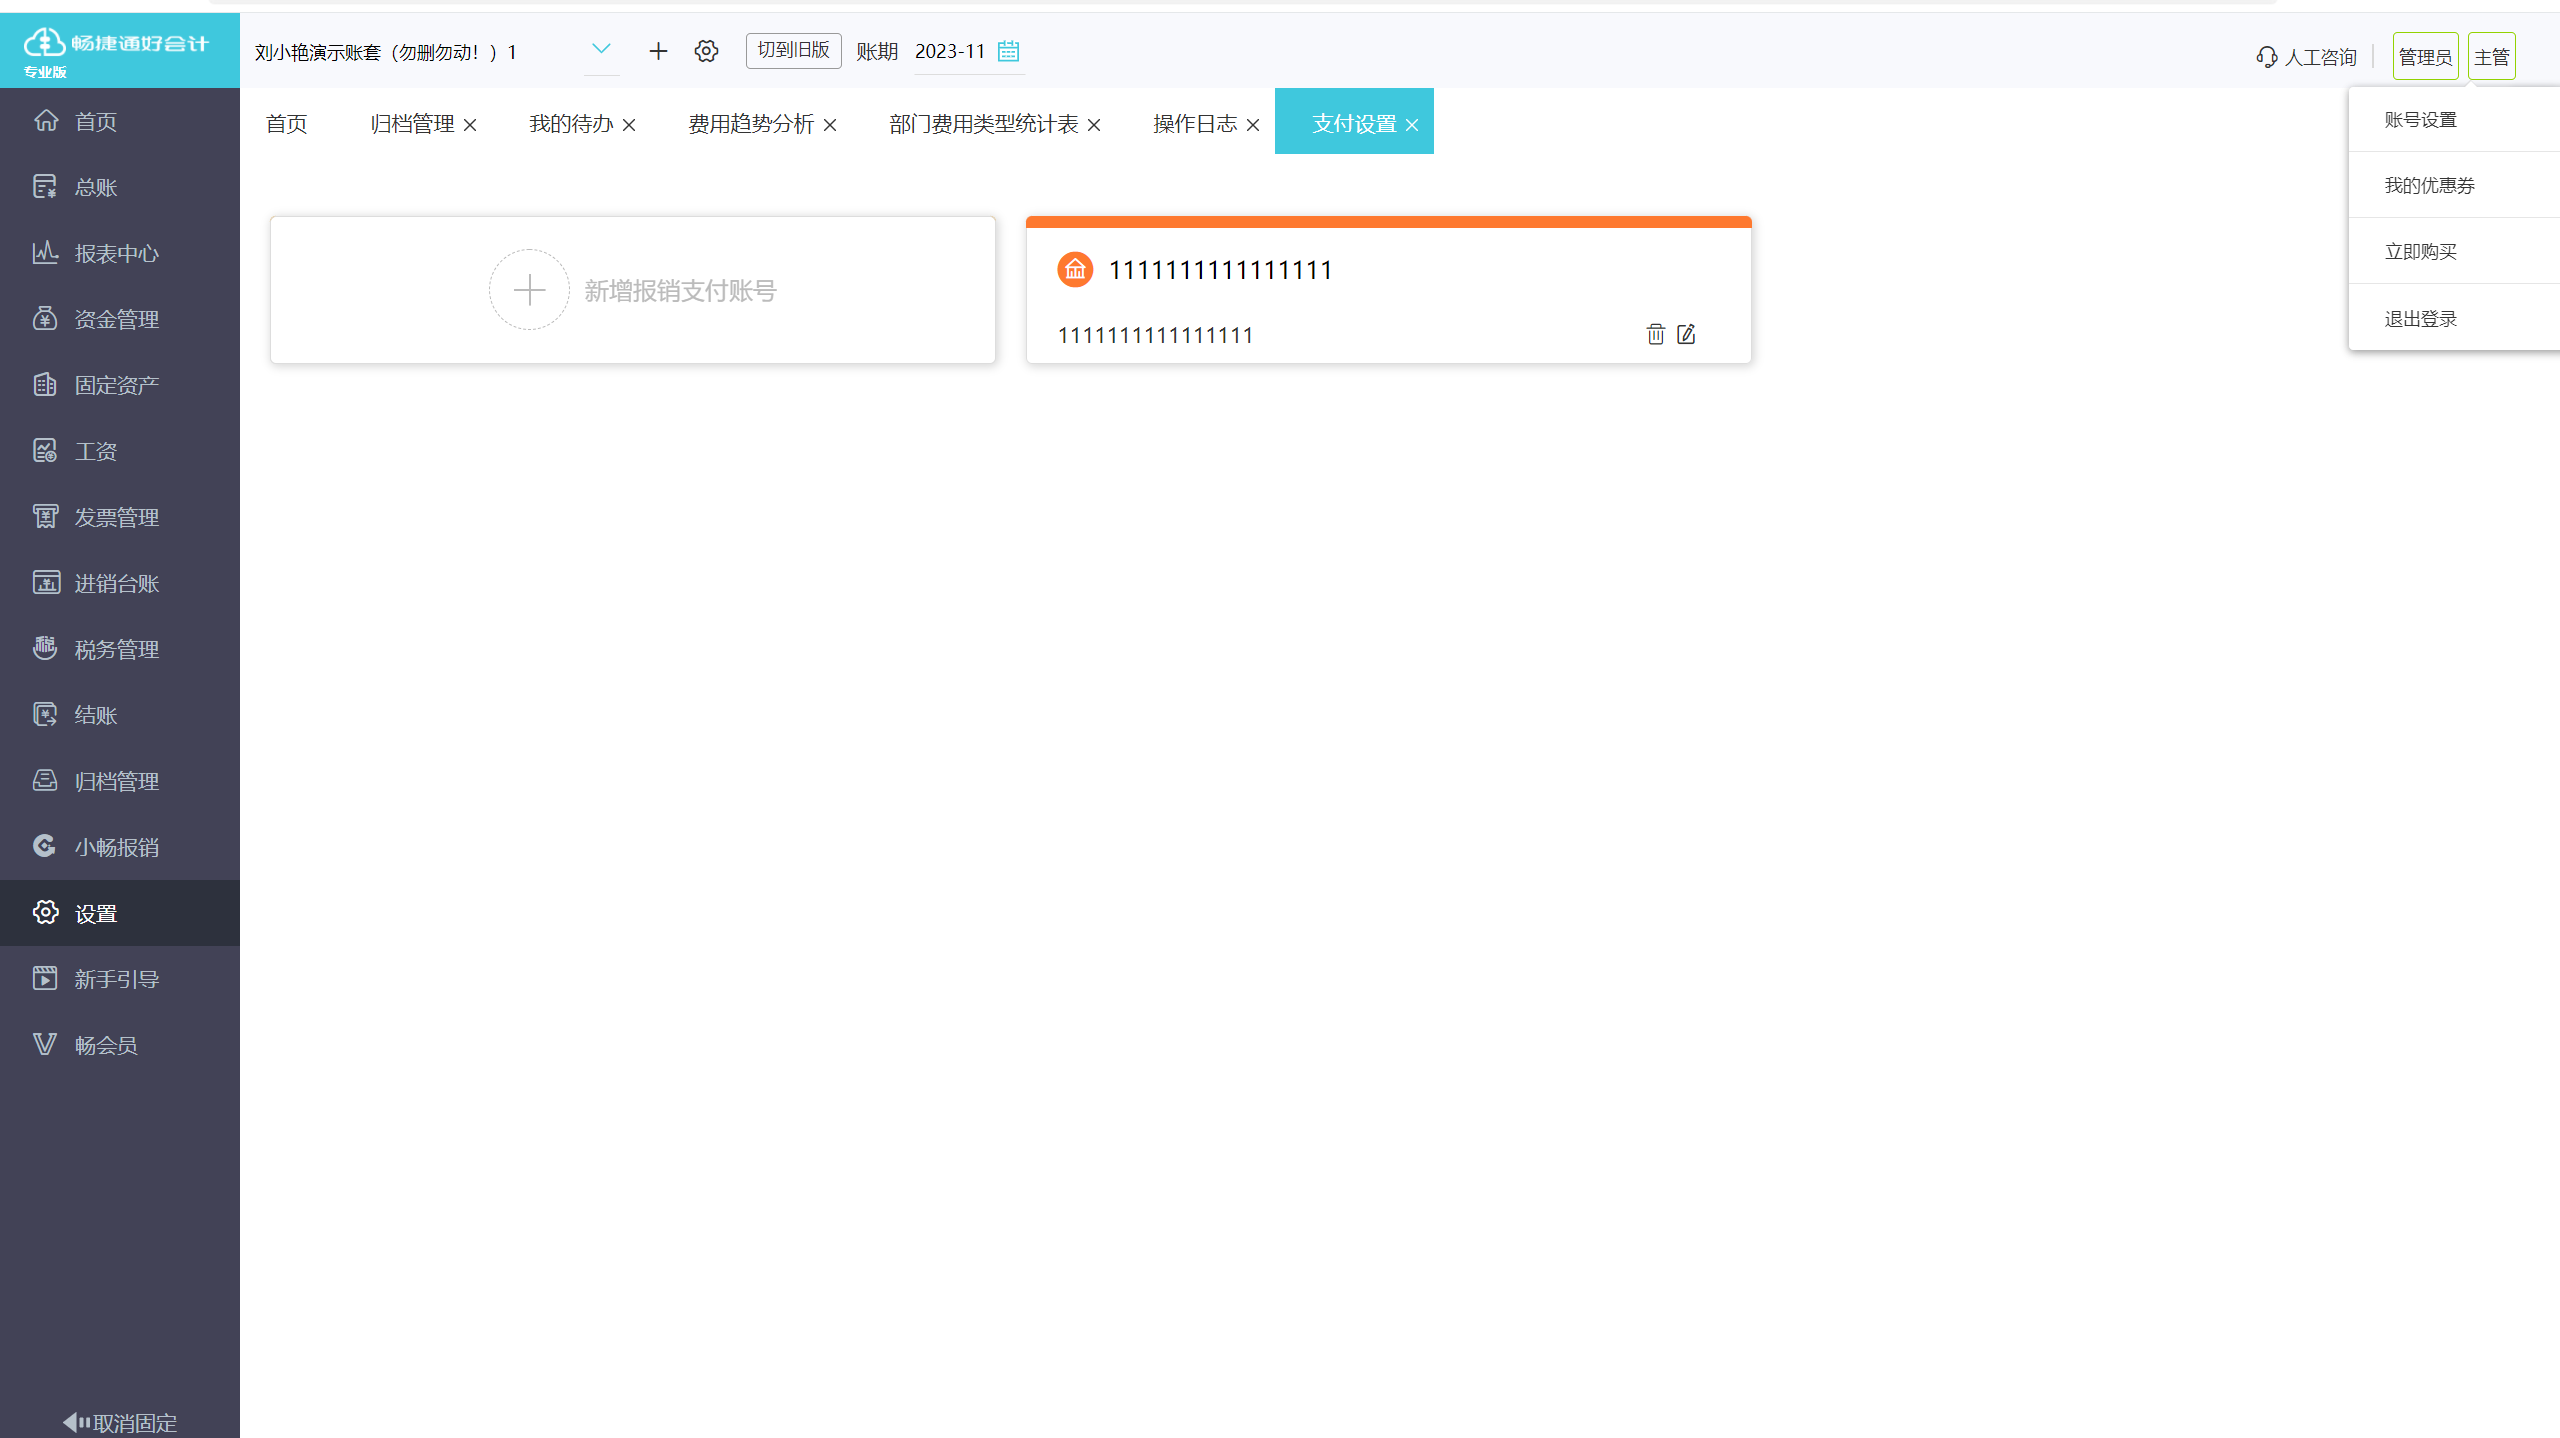
Task: Click the 小畅报销 sidebar icon
Action: [44, 846]
